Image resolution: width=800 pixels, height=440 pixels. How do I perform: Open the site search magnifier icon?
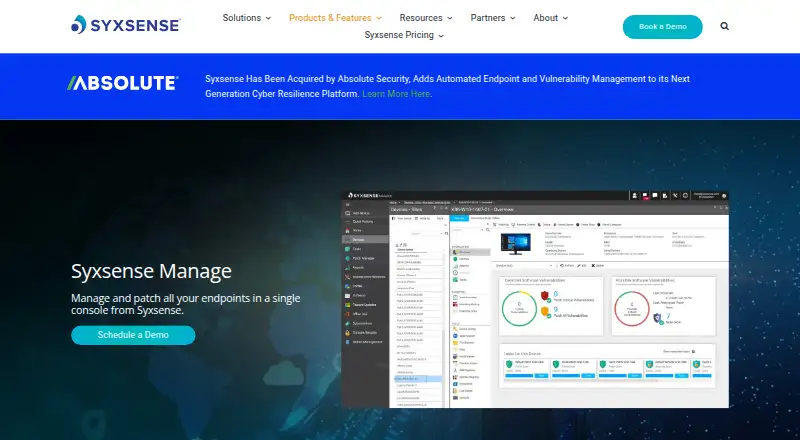click(x=724, y=26)
